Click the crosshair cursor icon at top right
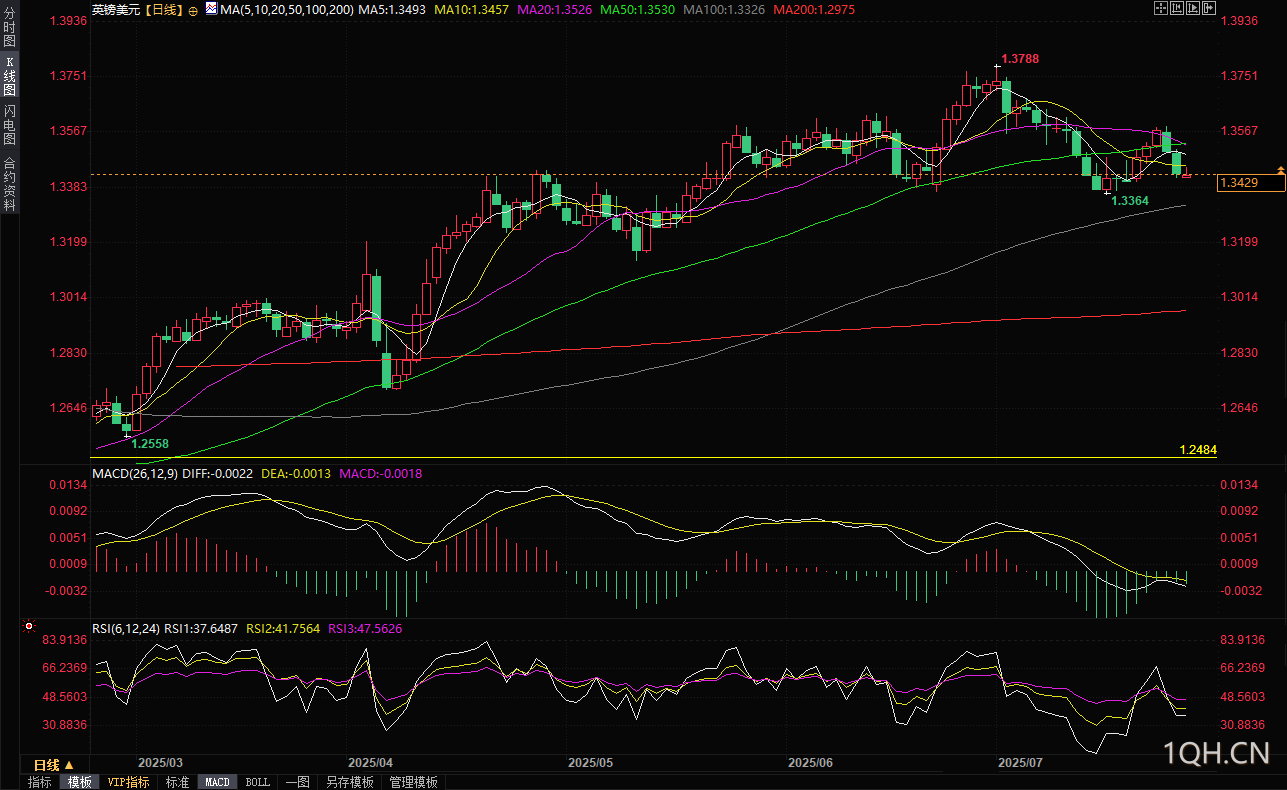 coord(1160,9)
